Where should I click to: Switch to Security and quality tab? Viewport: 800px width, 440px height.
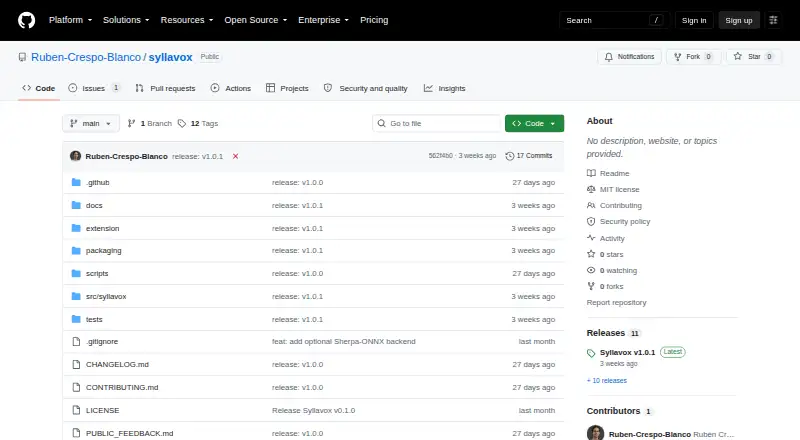pyautogui.click(x=366, y=88)
